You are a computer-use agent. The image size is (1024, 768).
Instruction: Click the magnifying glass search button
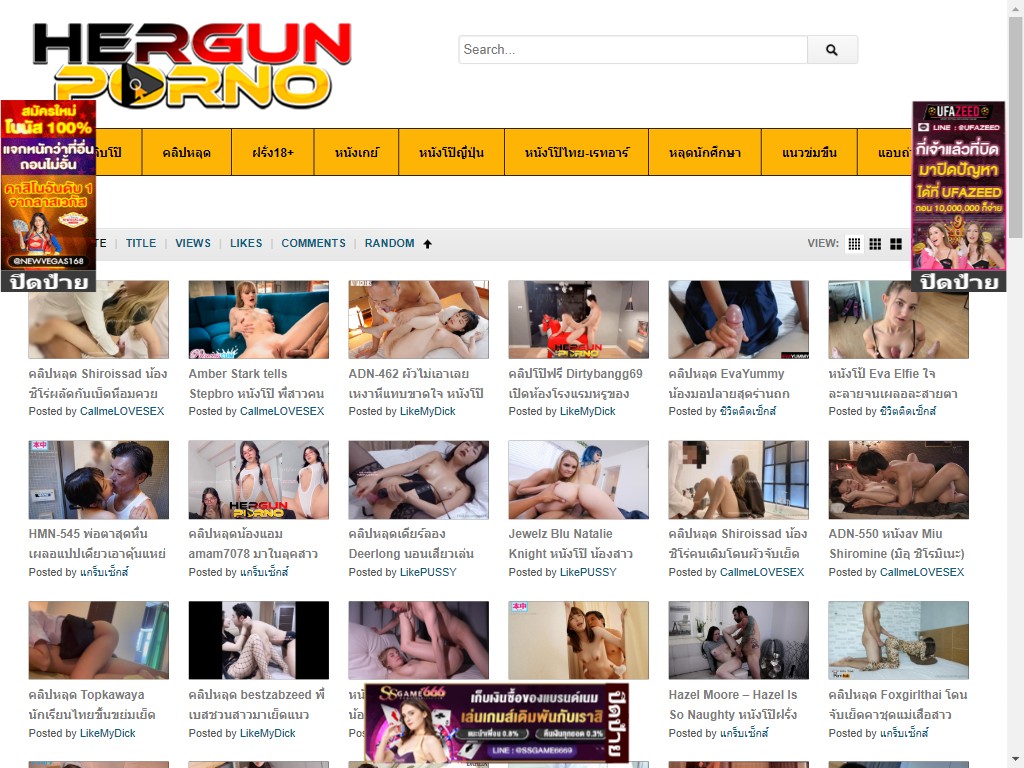832,50
